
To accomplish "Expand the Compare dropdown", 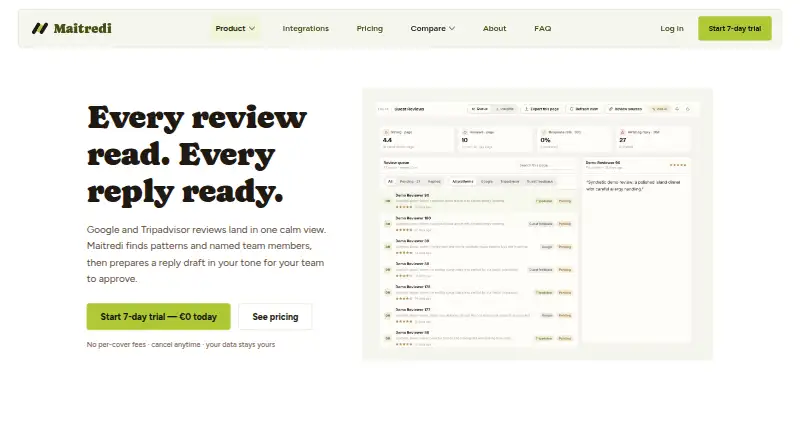I will point(433,29).
